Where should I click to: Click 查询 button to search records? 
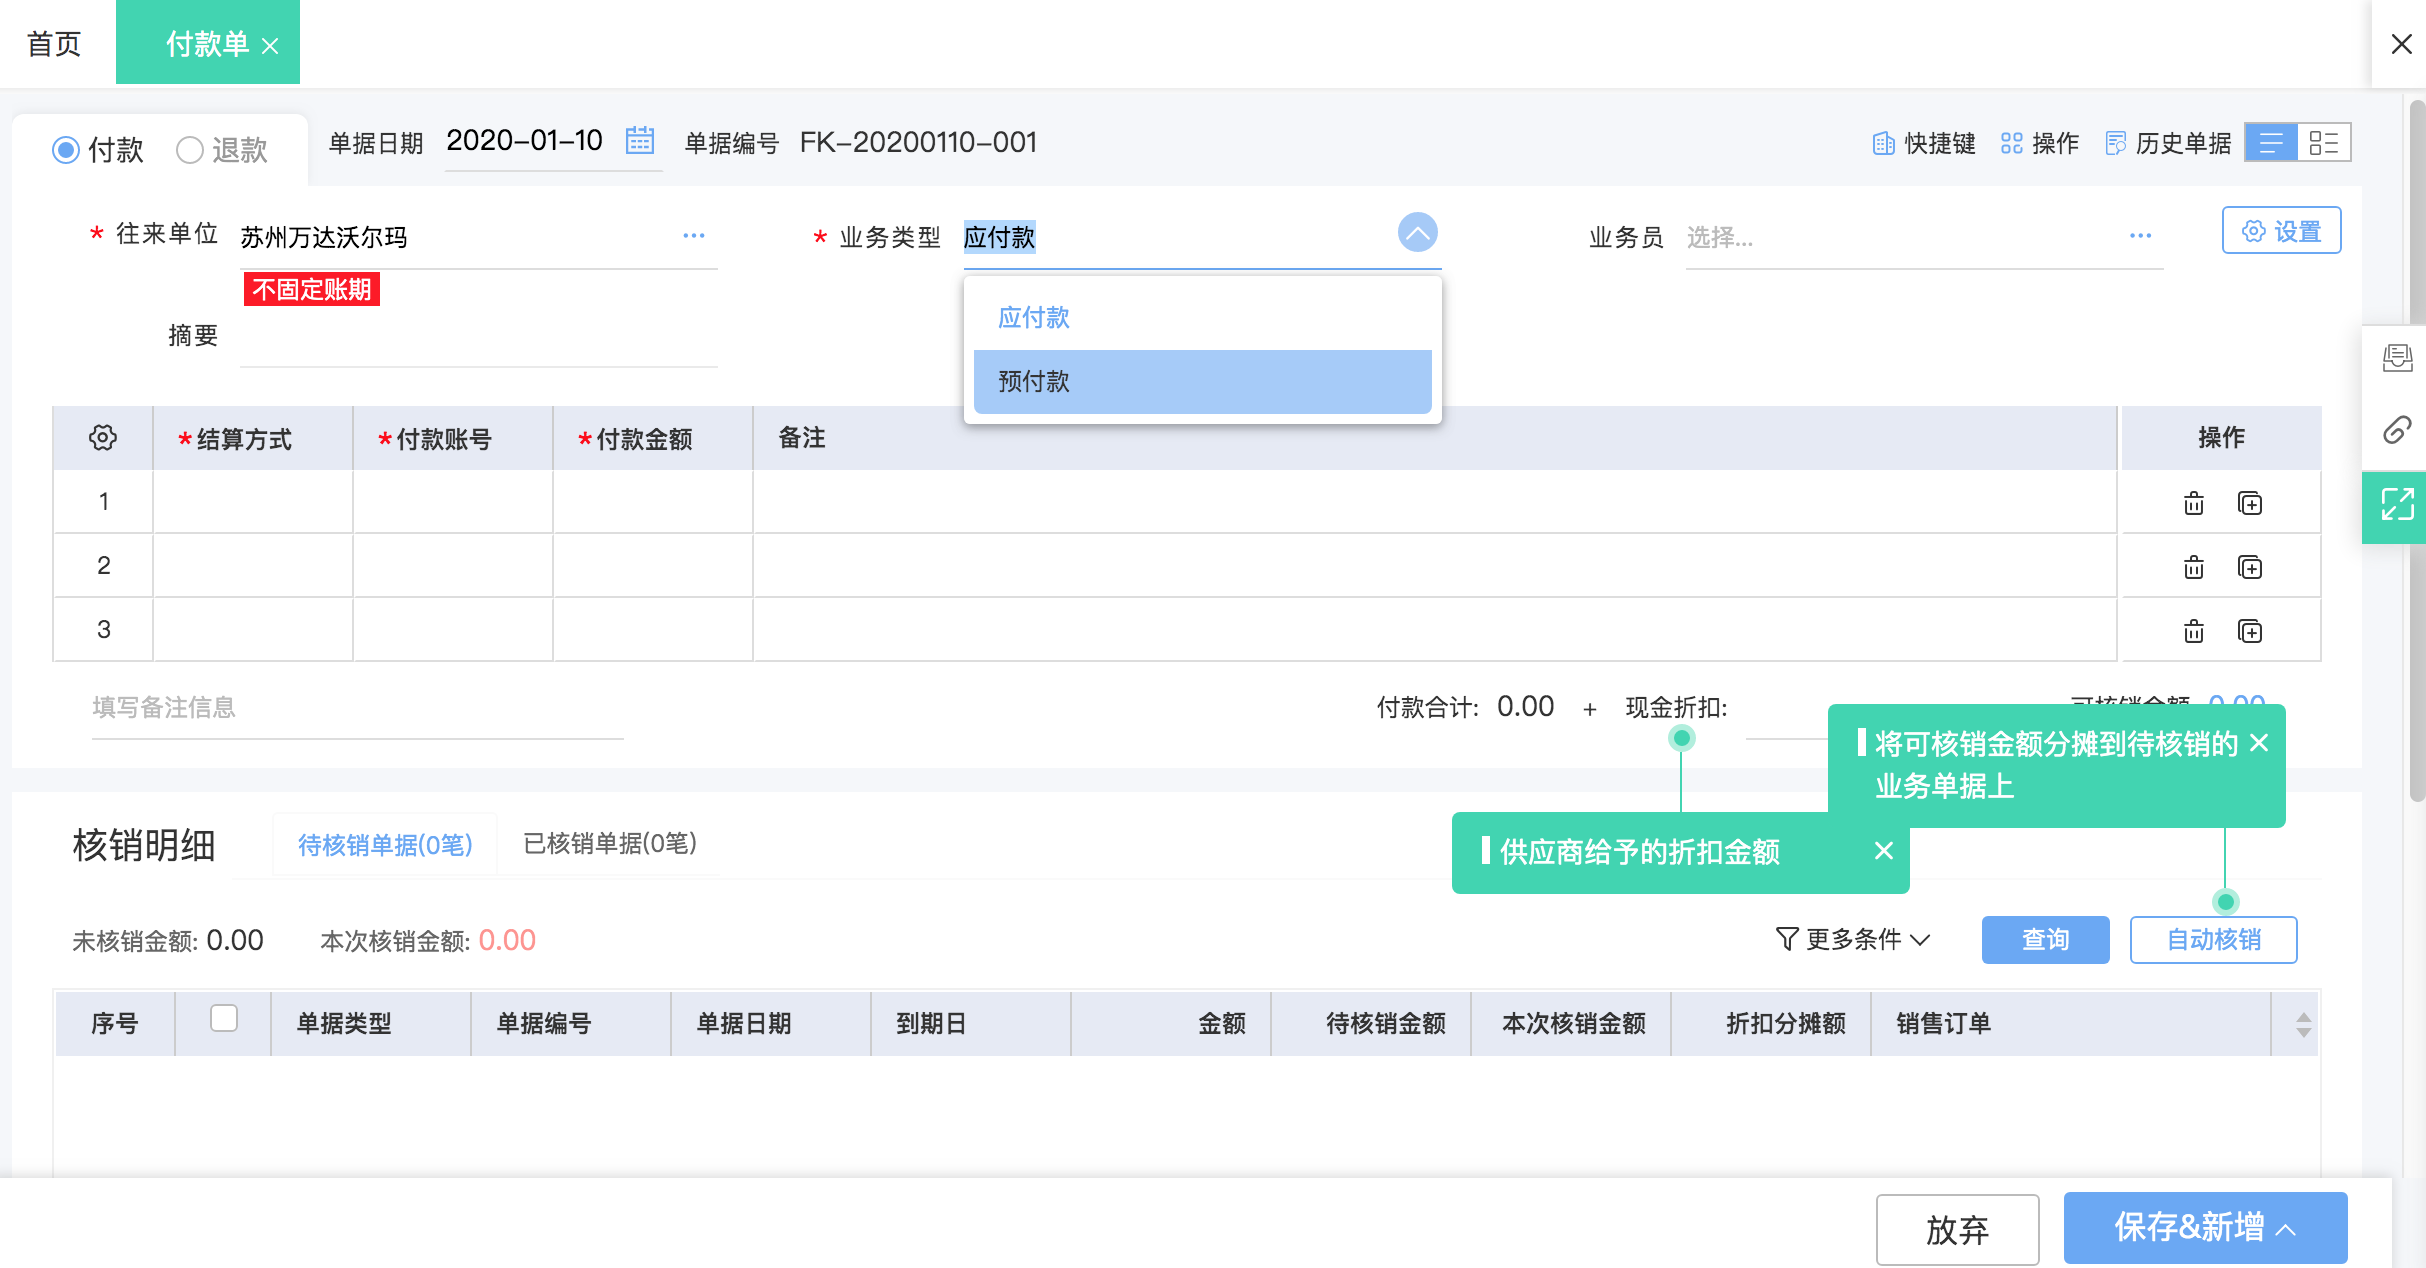click(2047, 941)
